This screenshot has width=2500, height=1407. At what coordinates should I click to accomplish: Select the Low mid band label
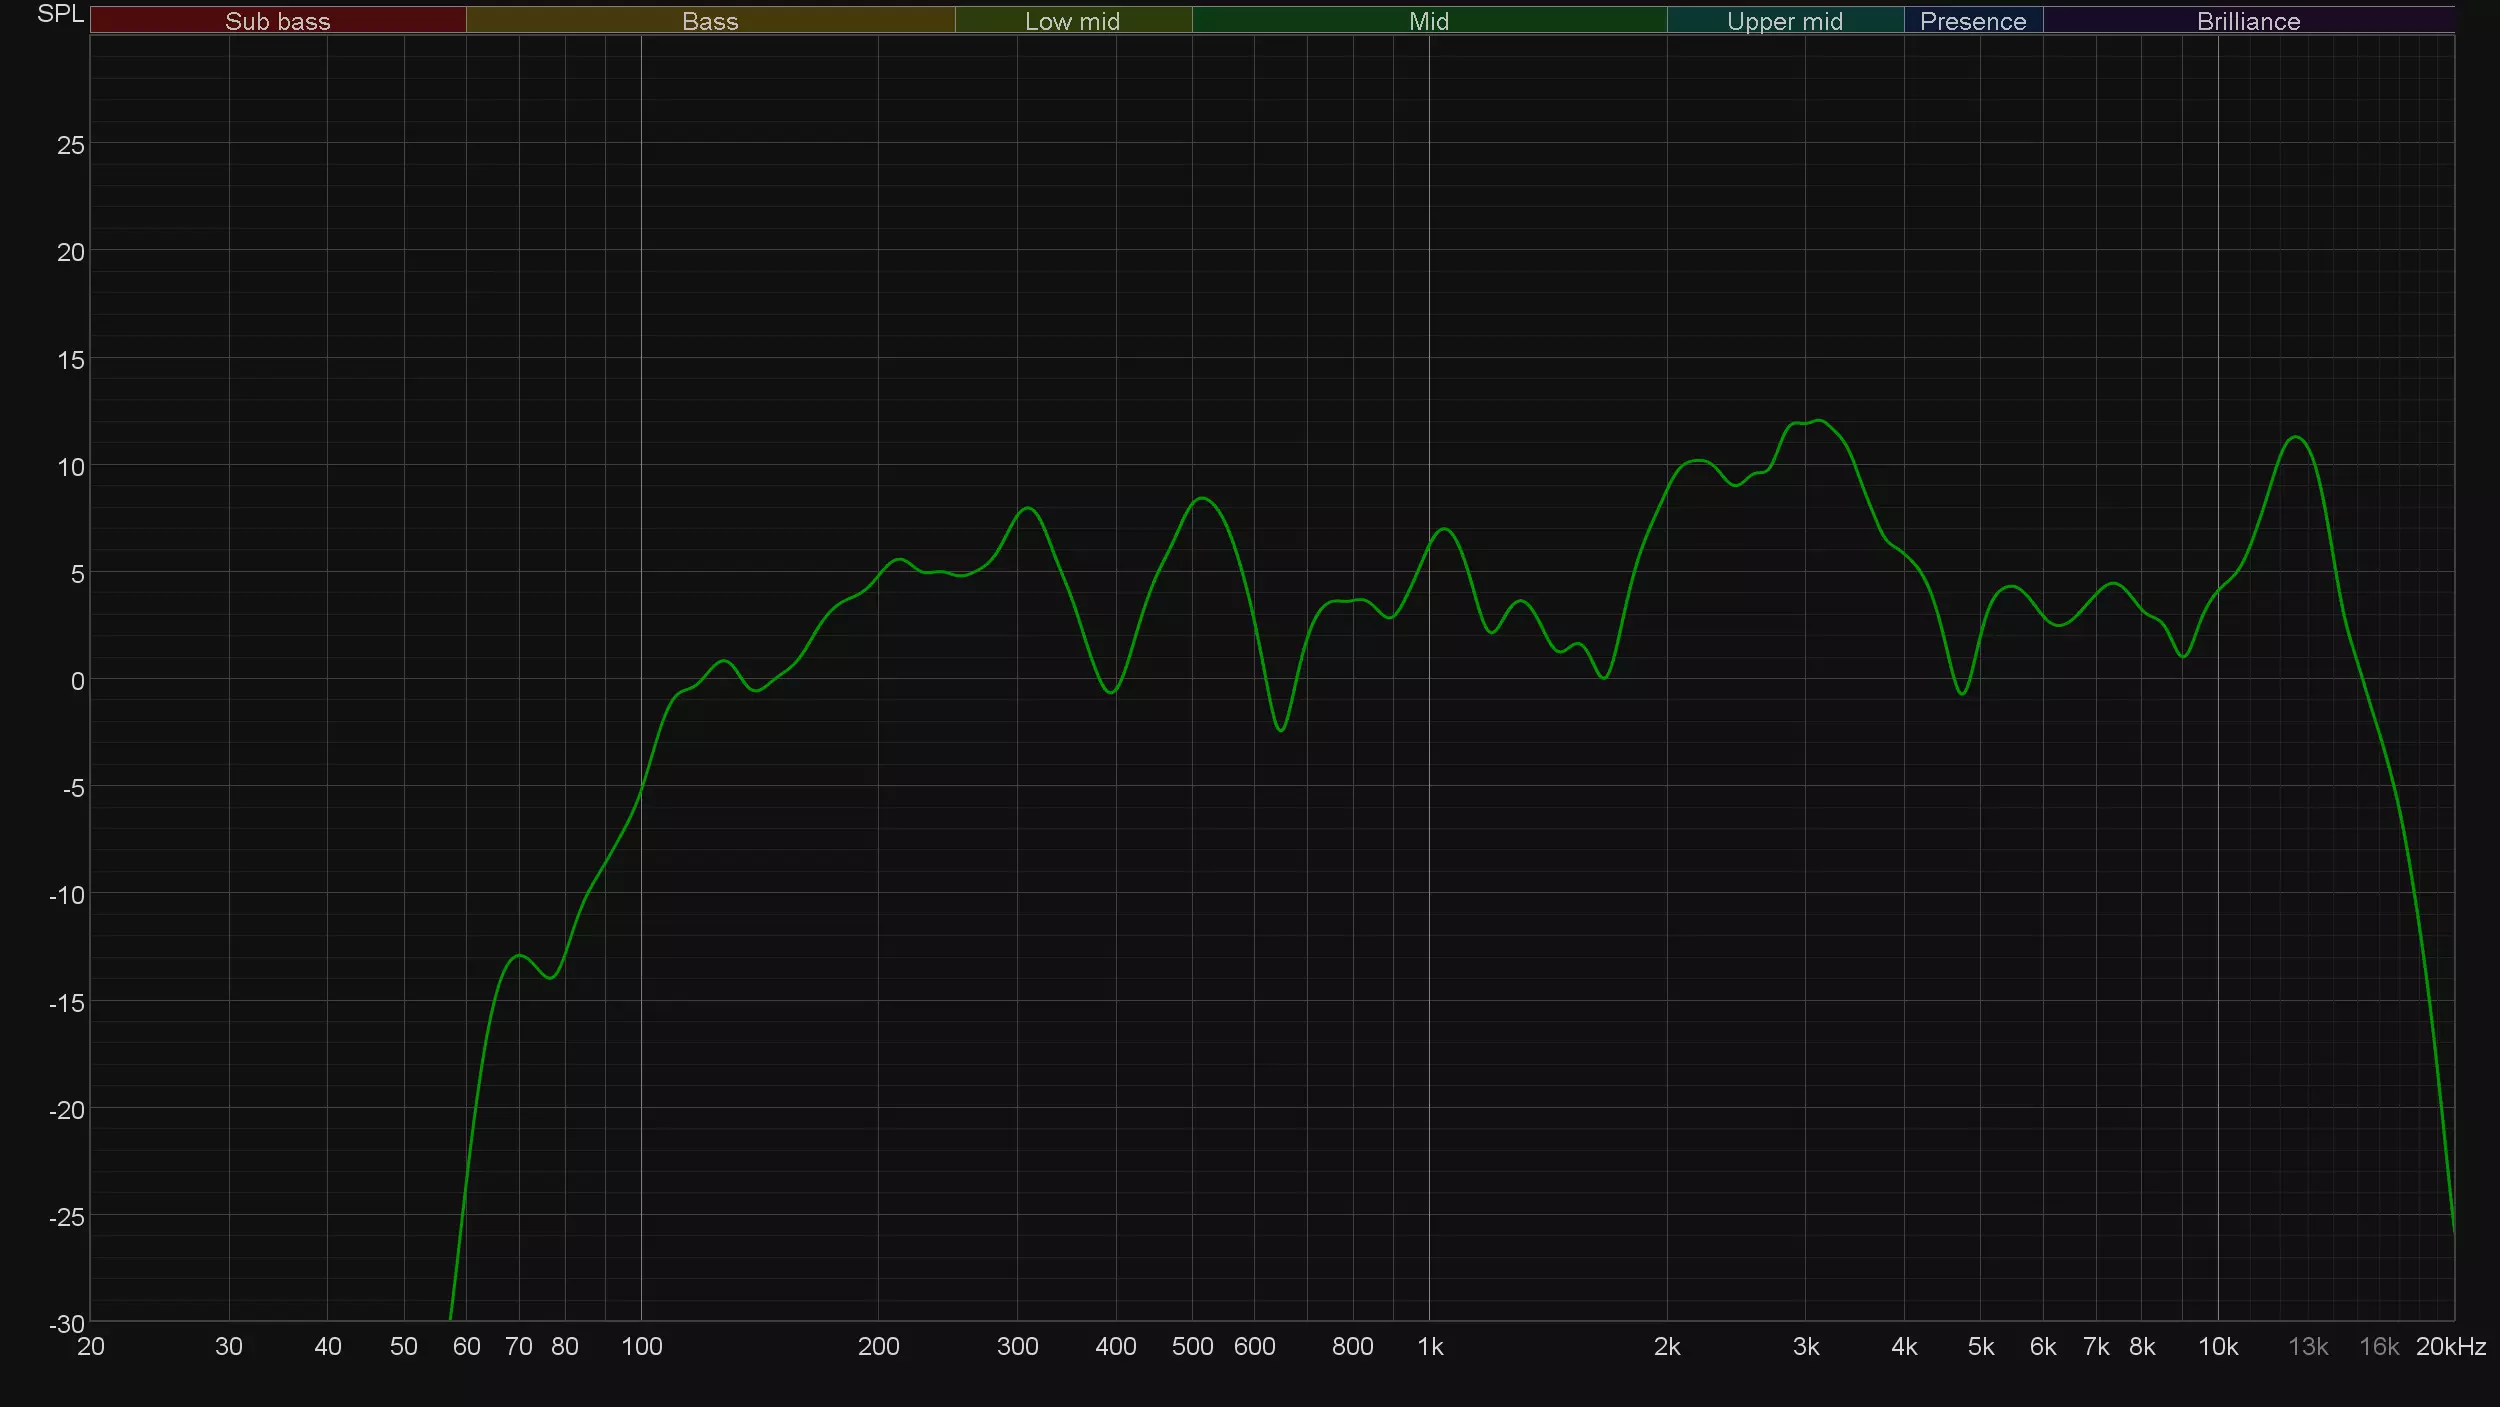click(x=1073, y=21)
